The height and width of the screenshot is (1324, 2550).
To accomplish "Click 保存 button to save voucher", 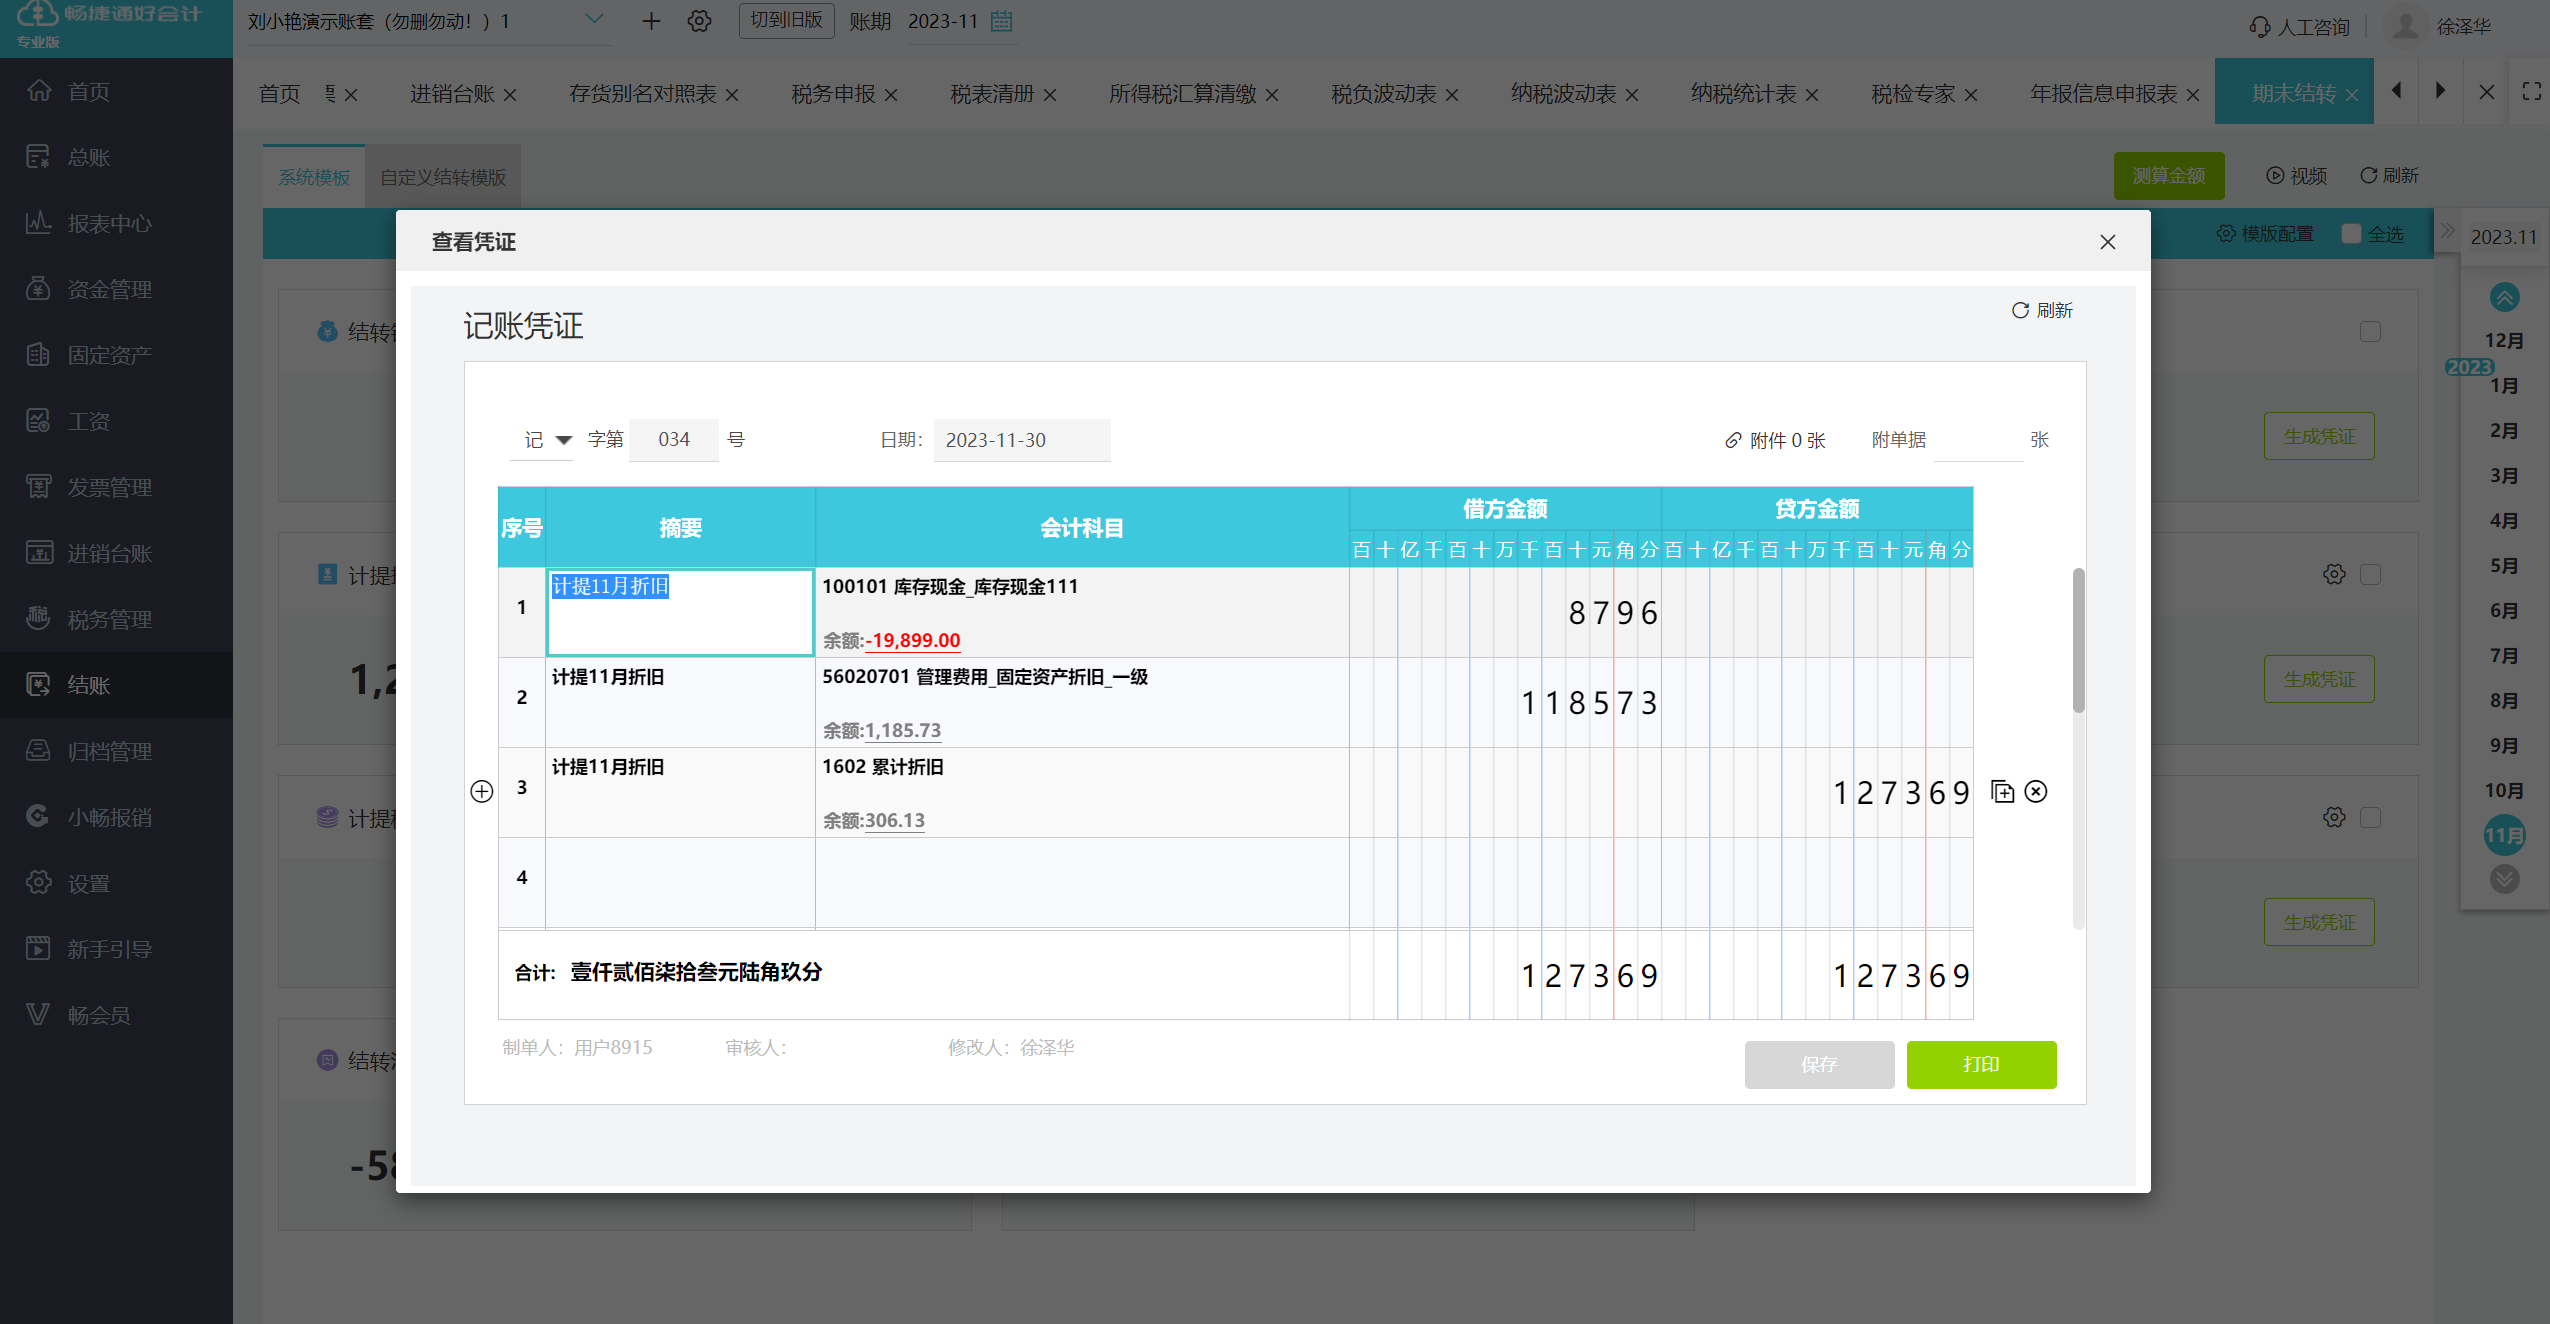I will coord(1820,1064).
